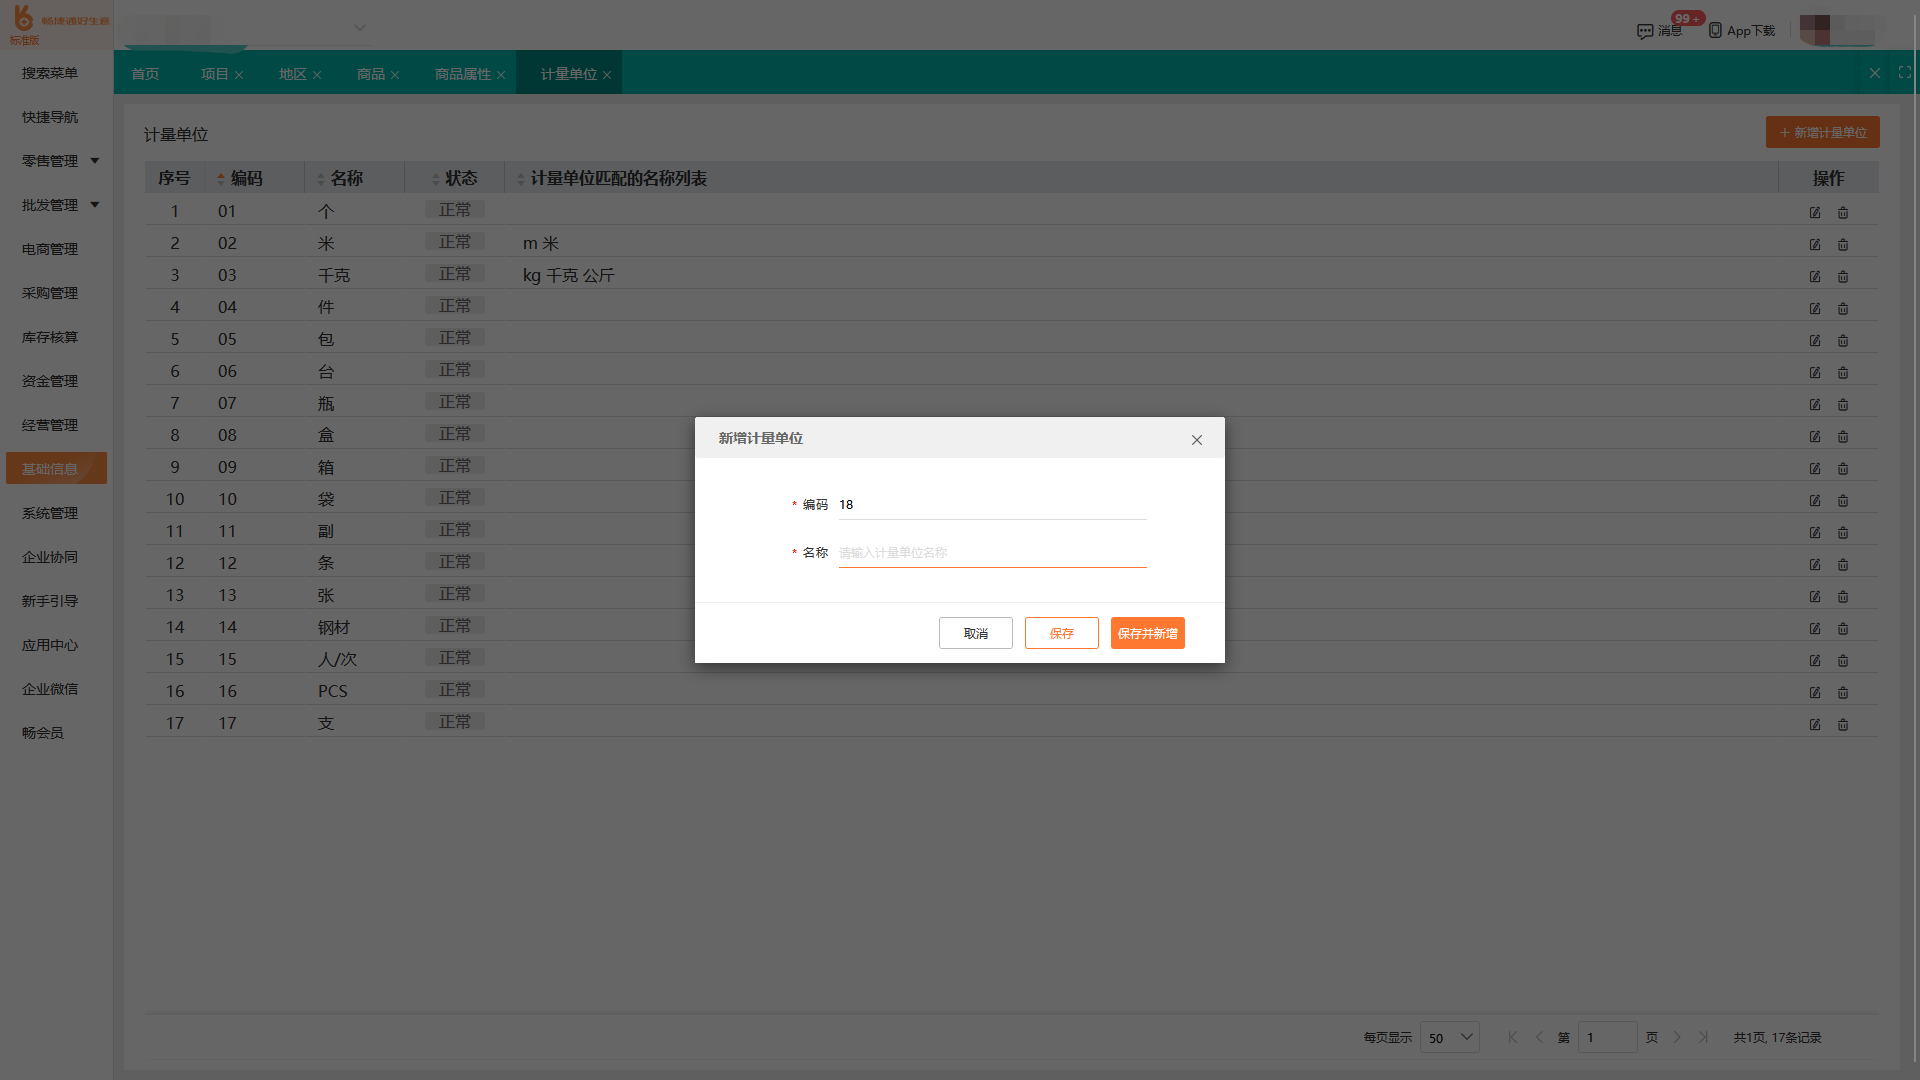Click 新增计量单位 button top right
The image size is (1920, 1080).
coord(1824,132)
